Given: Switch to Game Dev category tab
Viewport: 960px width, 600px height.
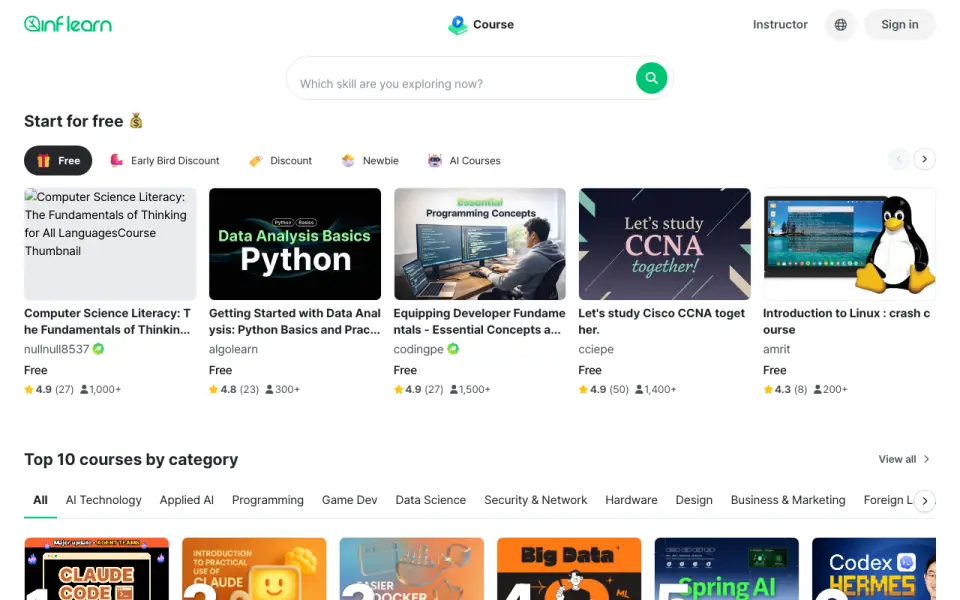Looking at the screenshot, I should 350,500.
